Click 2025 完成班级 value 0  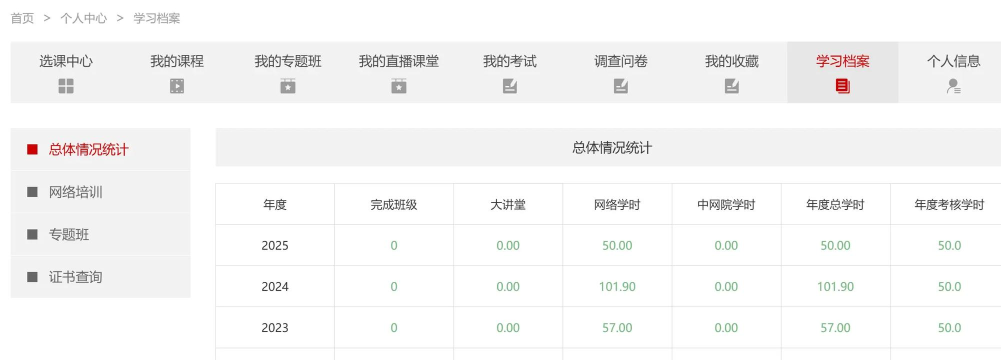tap(394, 246)
